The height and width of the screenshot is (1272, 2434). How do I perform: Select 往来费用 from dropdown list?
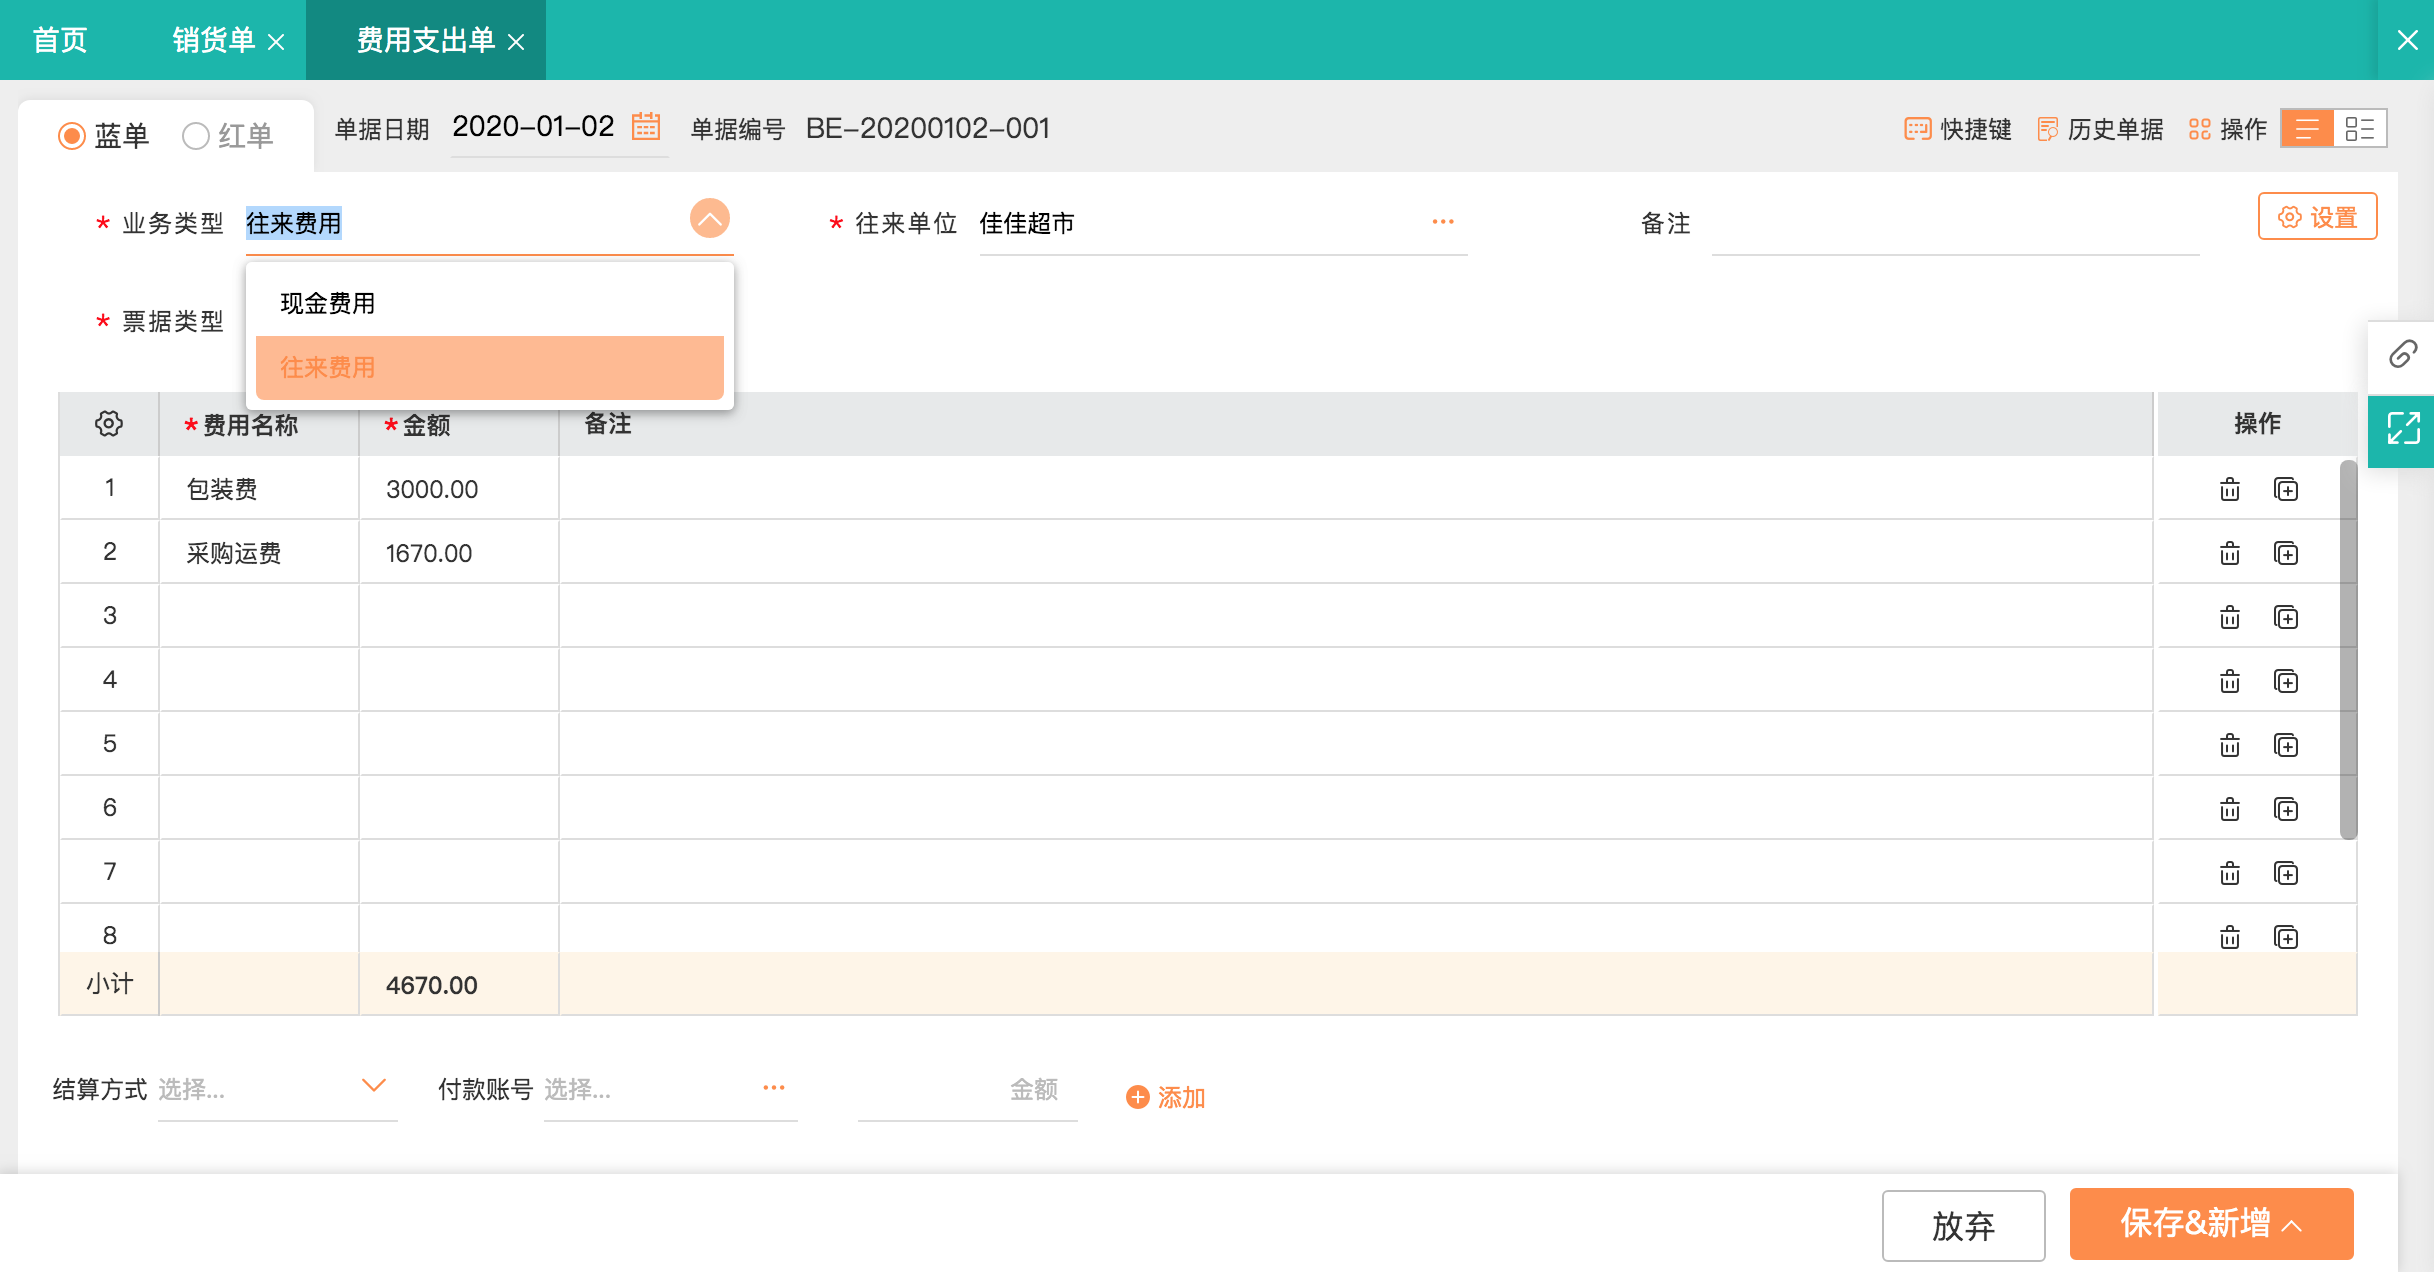(488, 367)
